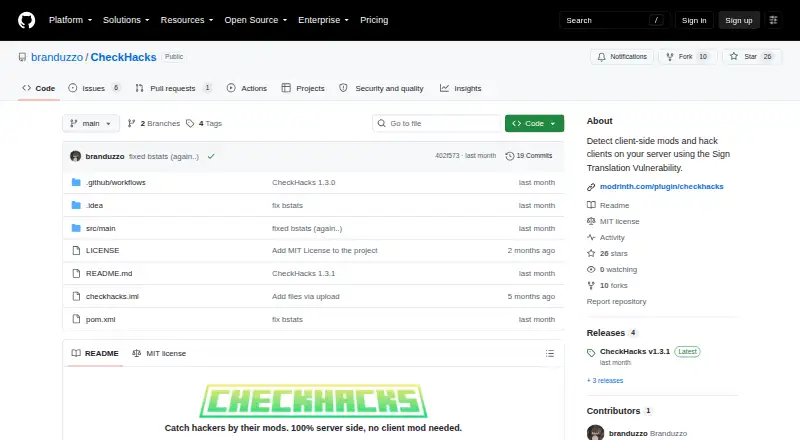Expand the Solutions menu
Viewport: 800px width, 440px height.
126,20
